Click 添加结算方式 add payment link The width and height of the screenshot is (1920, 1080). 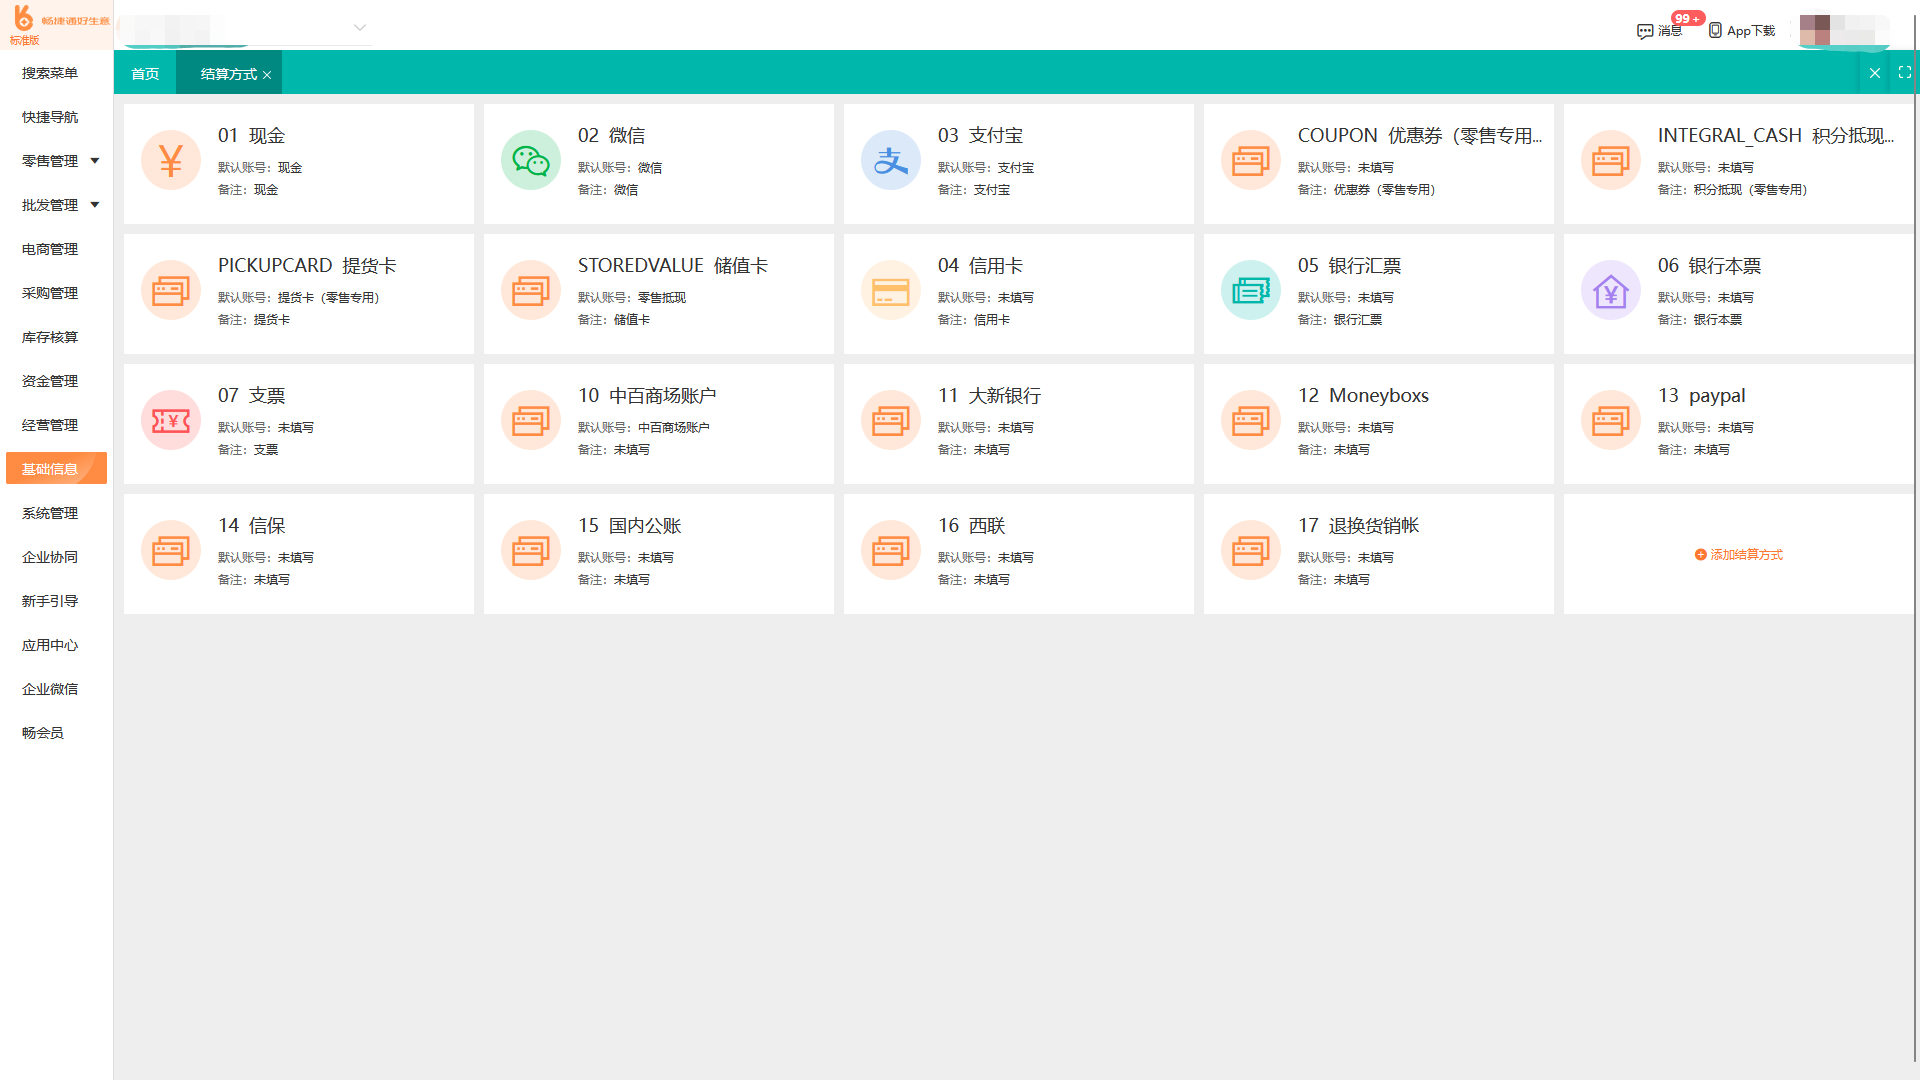pyautogui.click(x=1739, y=554)
